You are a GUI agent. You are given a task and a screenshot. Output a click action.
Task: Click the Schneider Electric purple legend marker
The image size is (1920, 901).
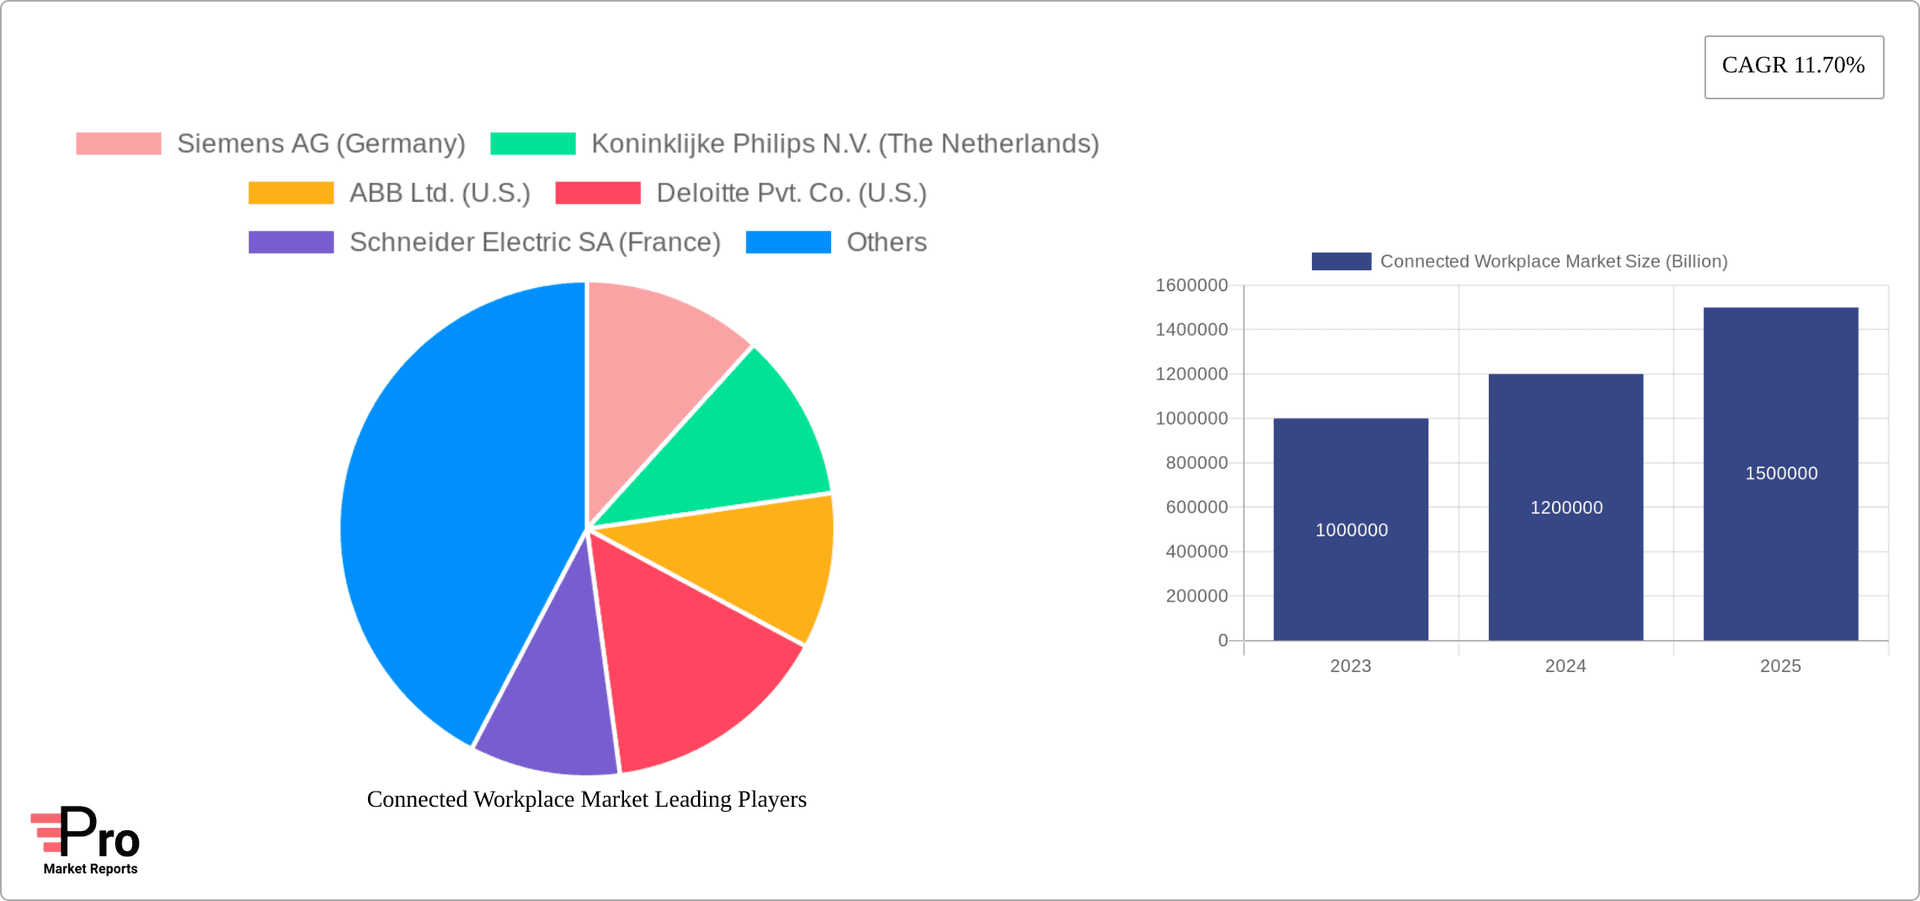tap(290, 242)
